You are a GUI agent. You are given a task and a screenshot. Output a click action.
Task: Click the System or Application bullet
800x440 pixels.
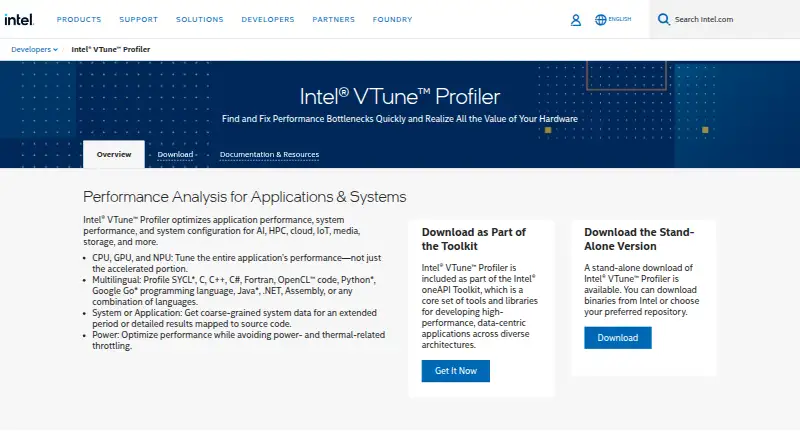[234, 318]
